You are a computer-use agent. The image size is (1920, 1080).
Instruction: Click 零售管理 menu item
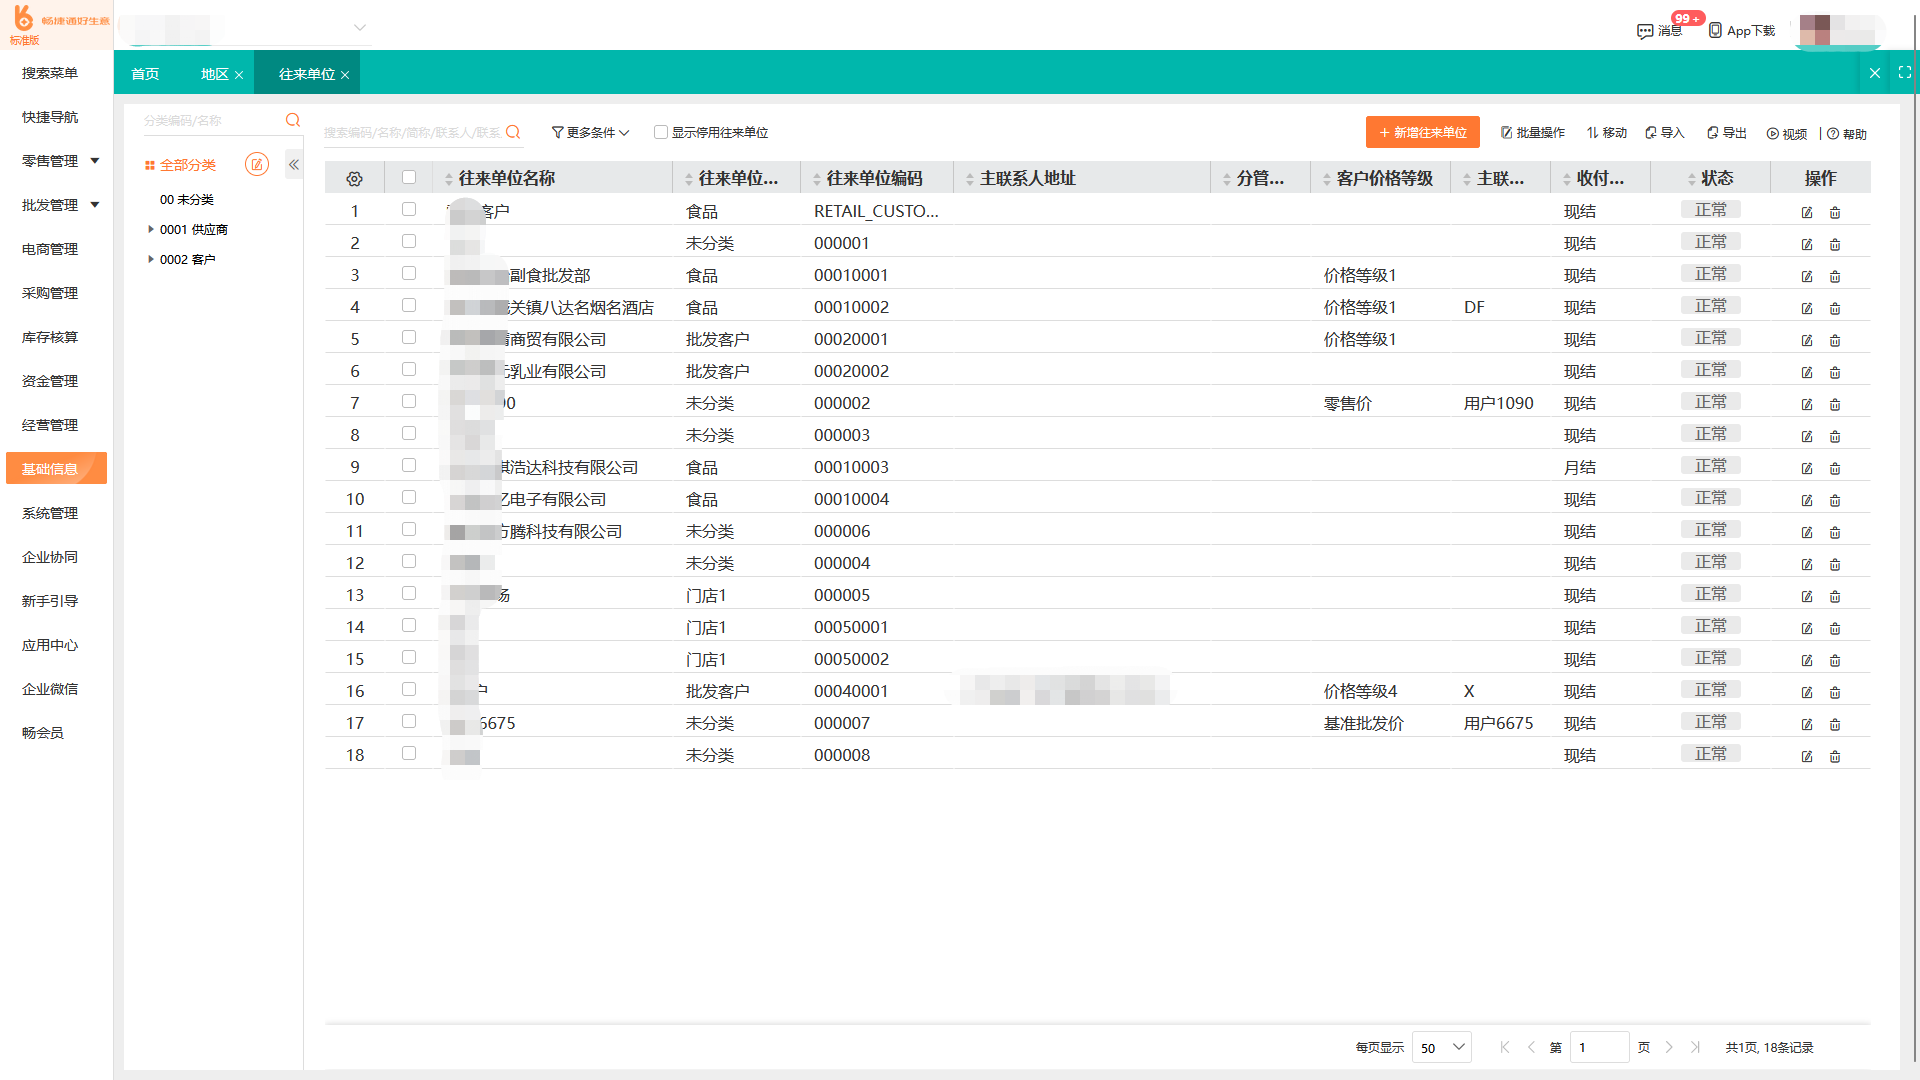[53, 160]
